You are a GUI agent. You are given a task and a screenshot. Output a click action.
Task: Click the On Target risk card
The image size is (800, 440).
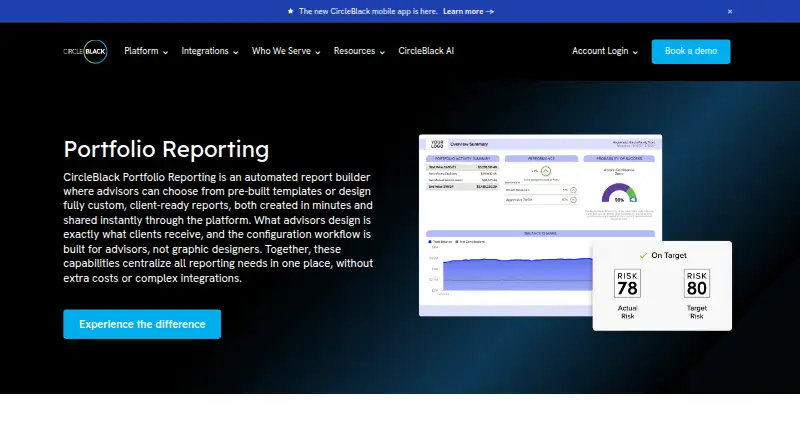[662, 286]
